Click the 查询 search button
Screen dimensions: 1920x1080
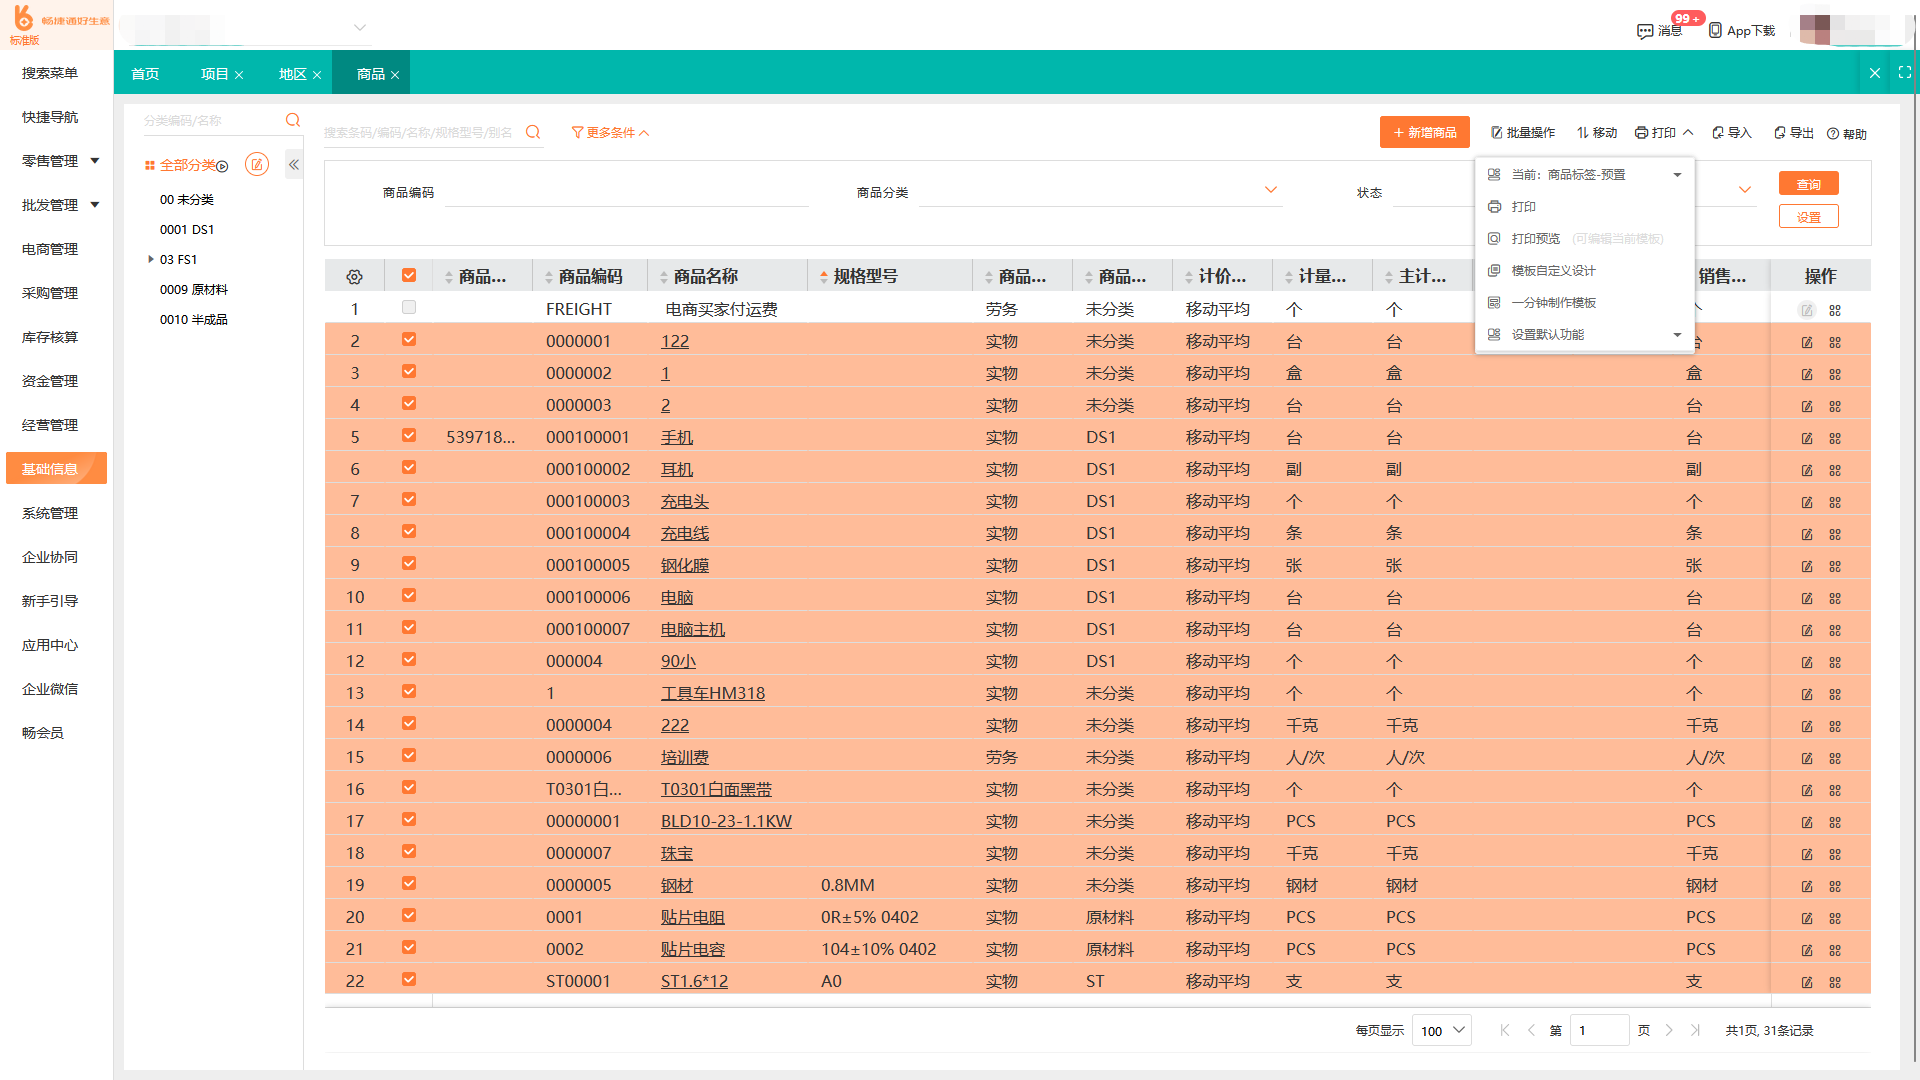1807,183
